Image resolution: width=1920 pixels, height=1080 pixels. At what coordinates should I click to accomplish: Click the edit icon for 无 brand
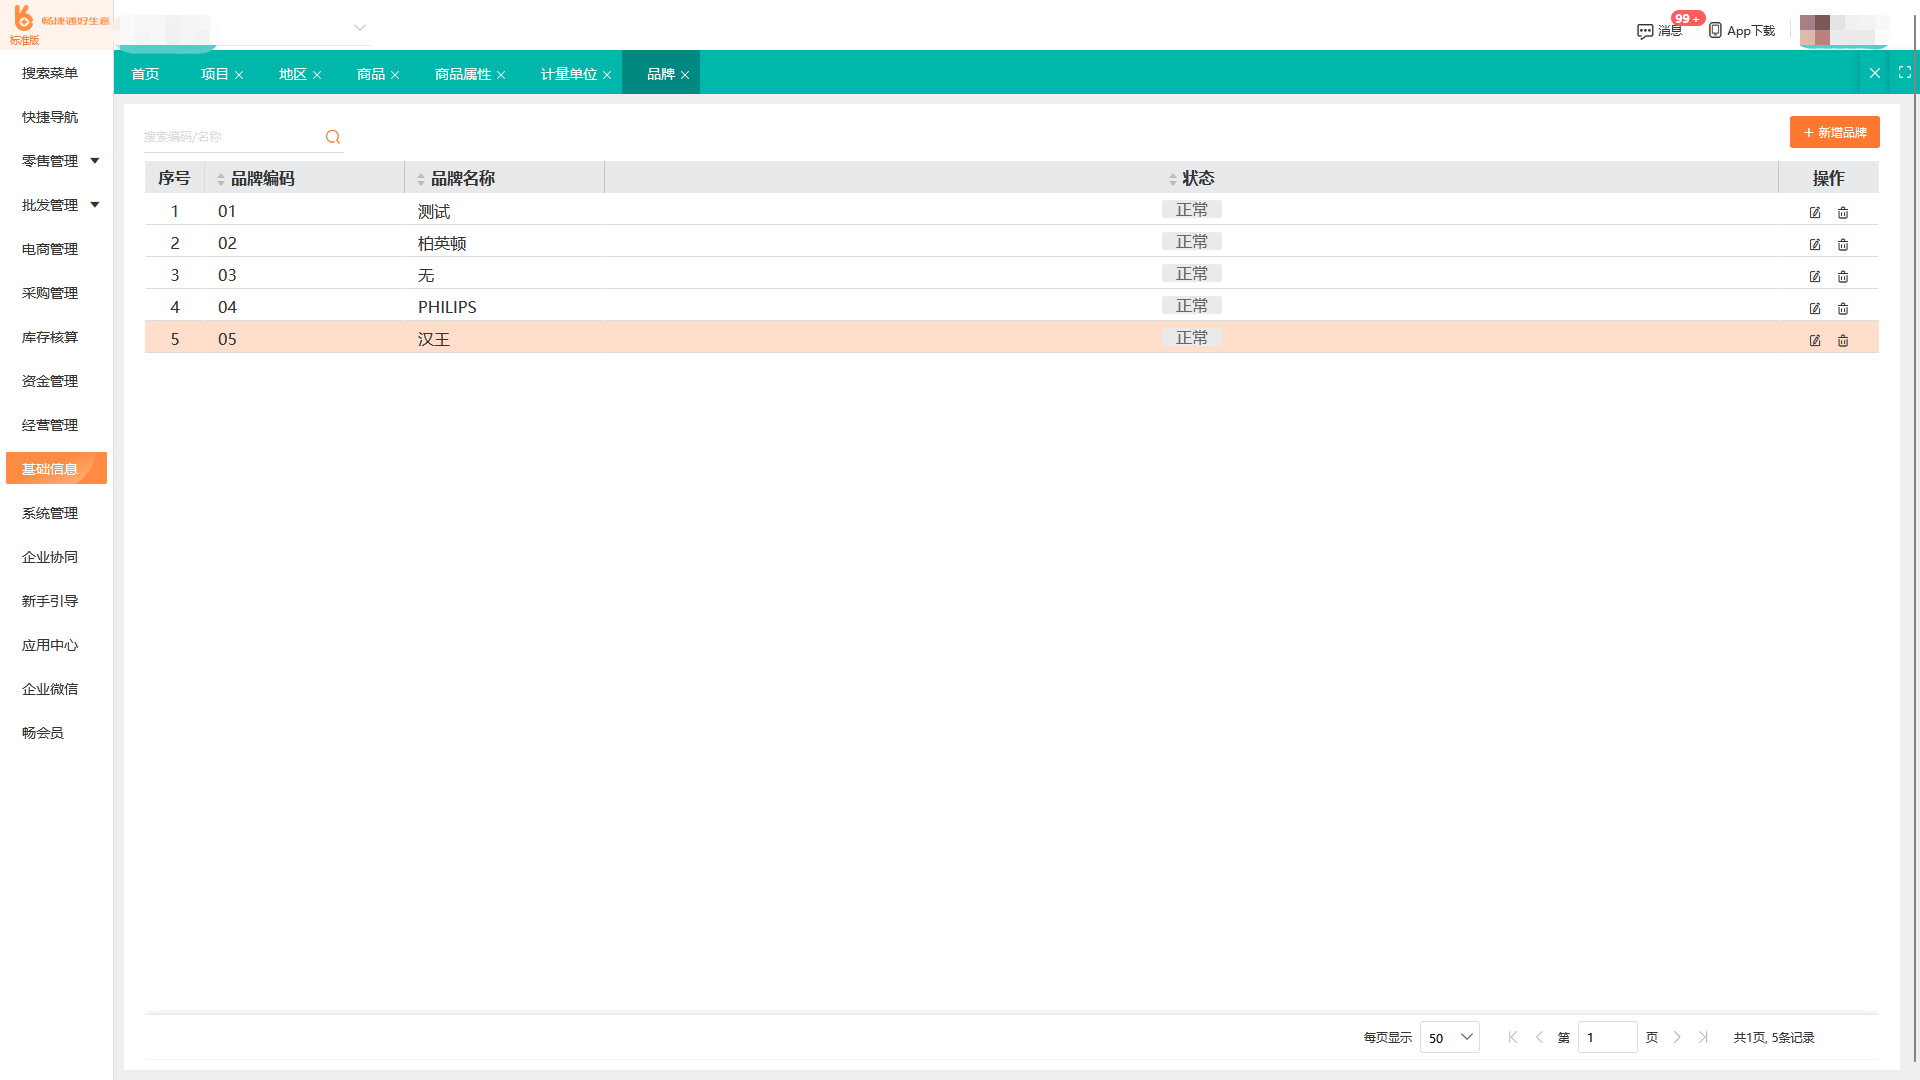point(1816,274)
